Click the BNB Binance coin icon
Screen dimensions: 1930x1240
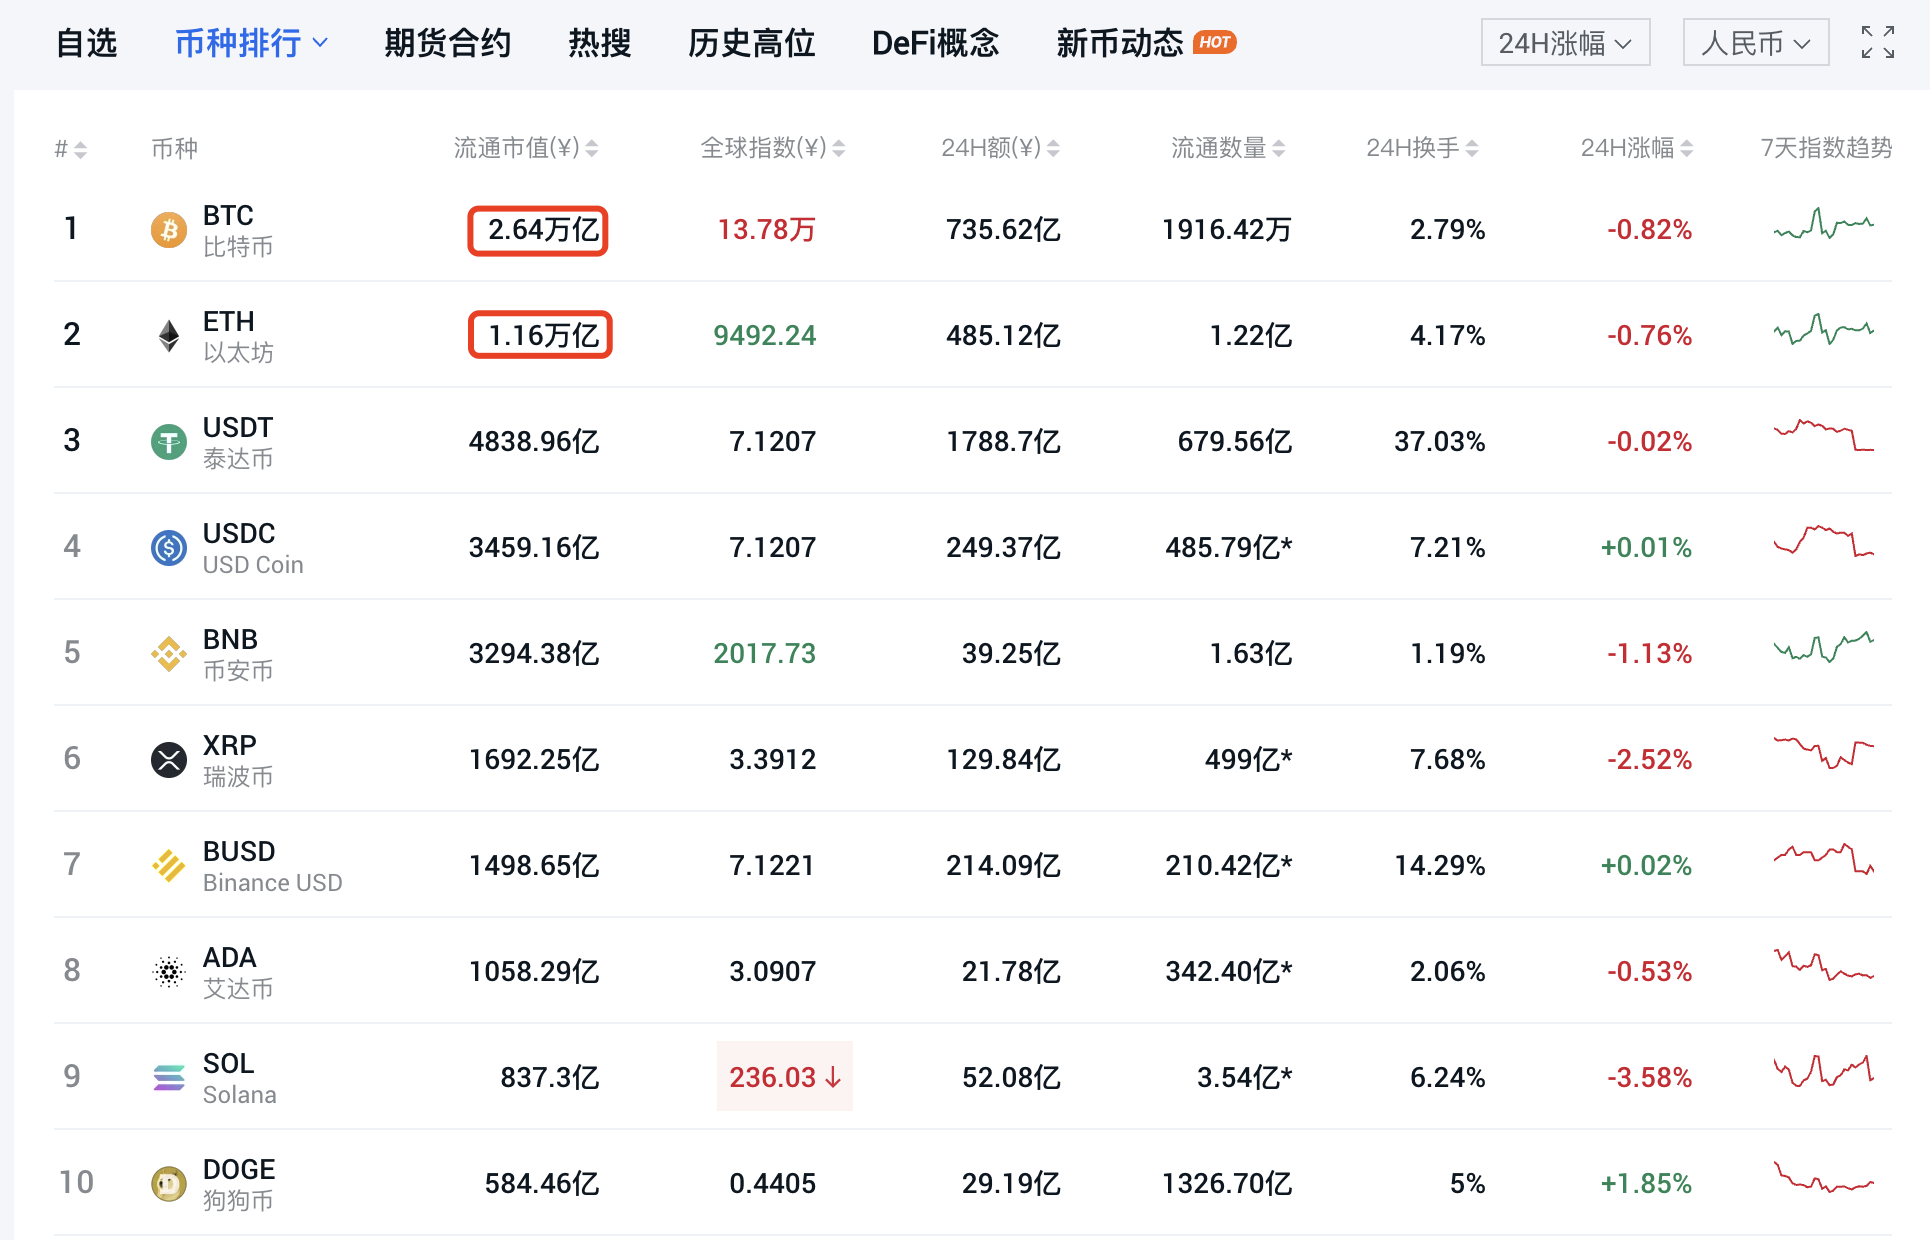(168, 652)
